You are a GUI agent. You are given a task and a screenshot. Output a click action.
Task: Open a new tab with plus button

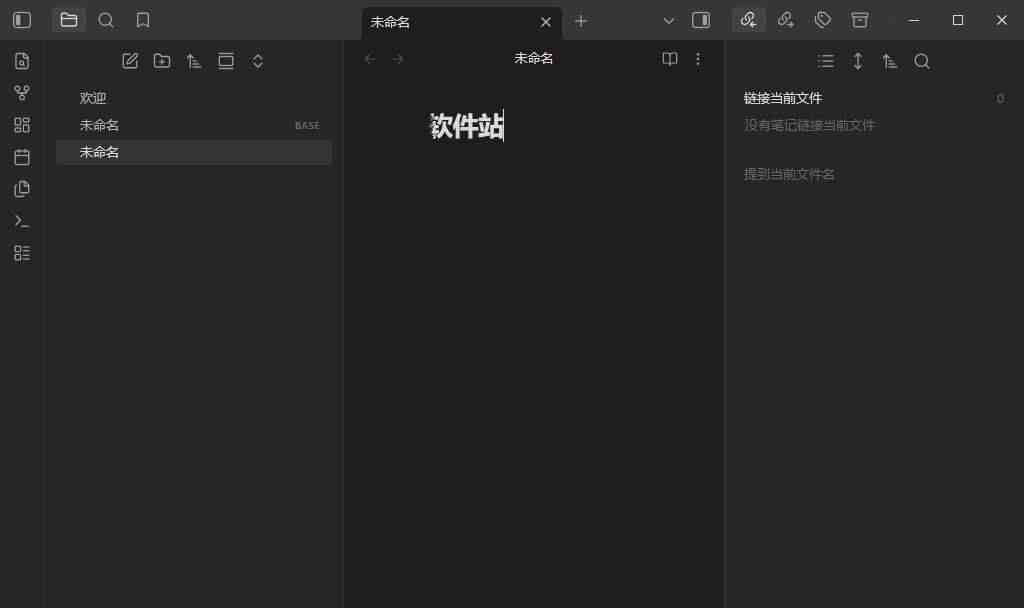click(x=581, y=21)
